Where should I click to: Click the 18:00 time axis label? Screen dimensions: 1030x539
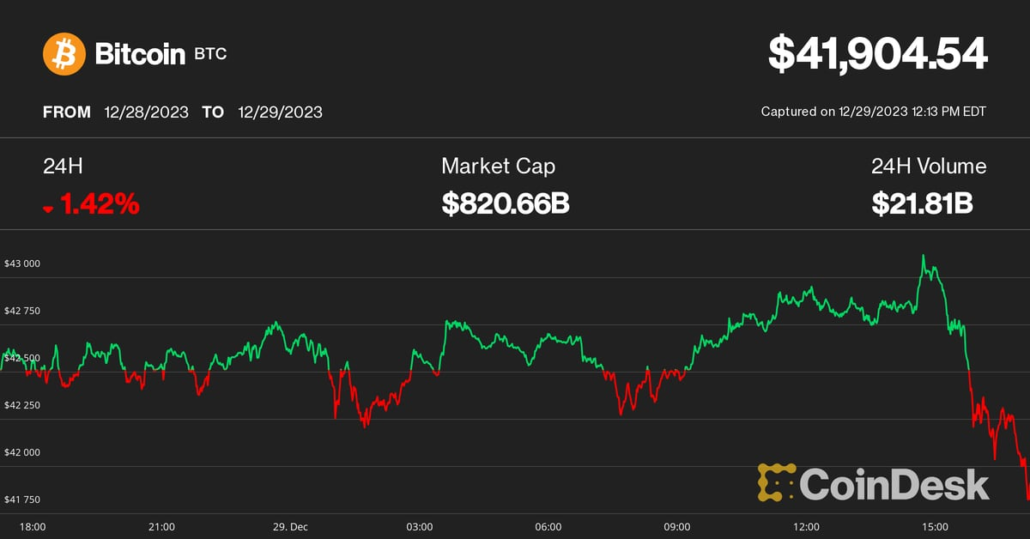click(x=32, y=526)
